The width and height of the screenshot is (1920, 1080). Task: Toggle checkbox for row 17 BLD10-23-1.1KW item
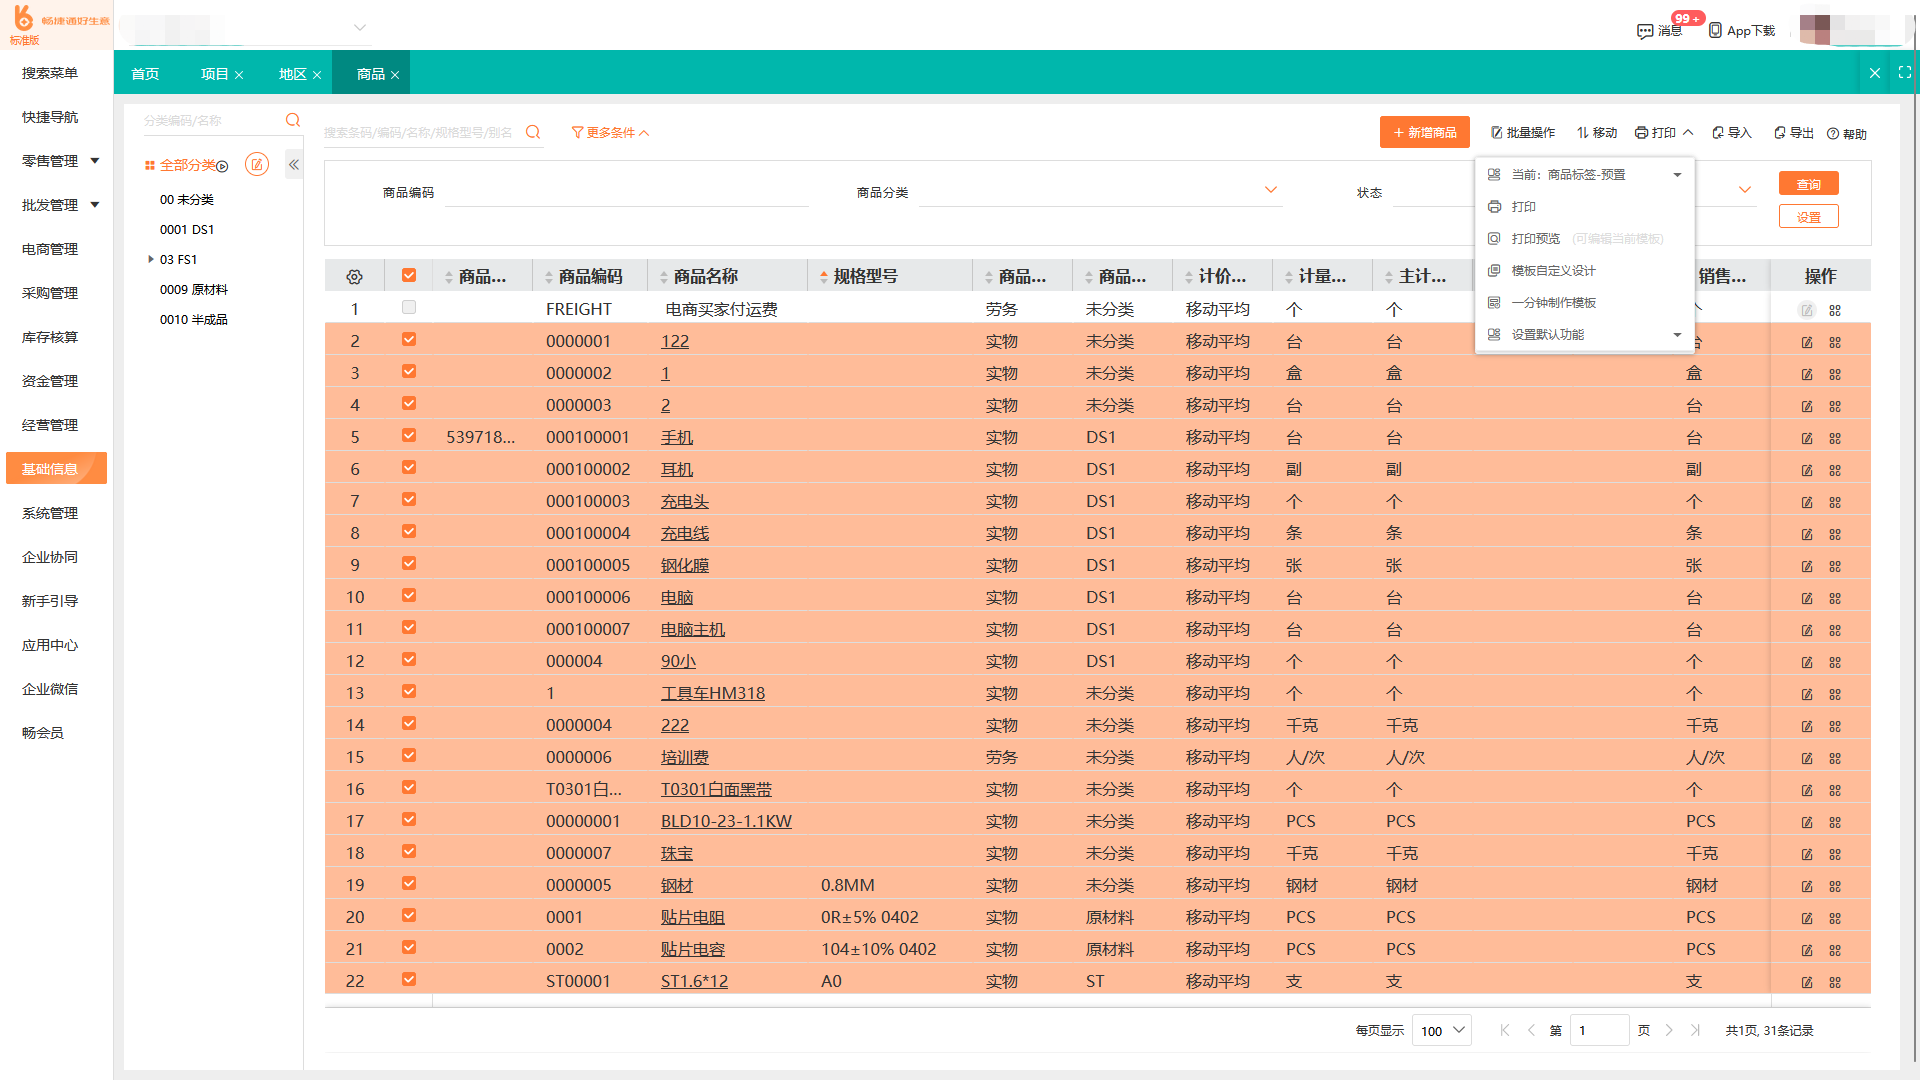click(x=410, y=822)
